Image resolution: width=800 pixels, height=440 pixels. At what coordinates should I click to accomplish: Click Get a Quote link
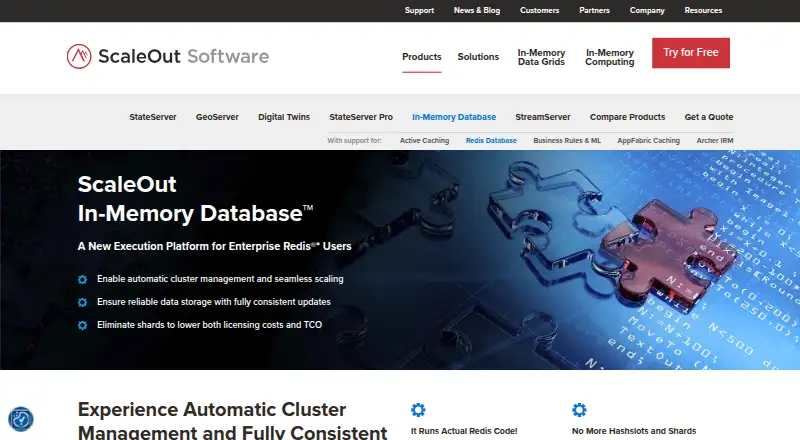coord(709,117)
